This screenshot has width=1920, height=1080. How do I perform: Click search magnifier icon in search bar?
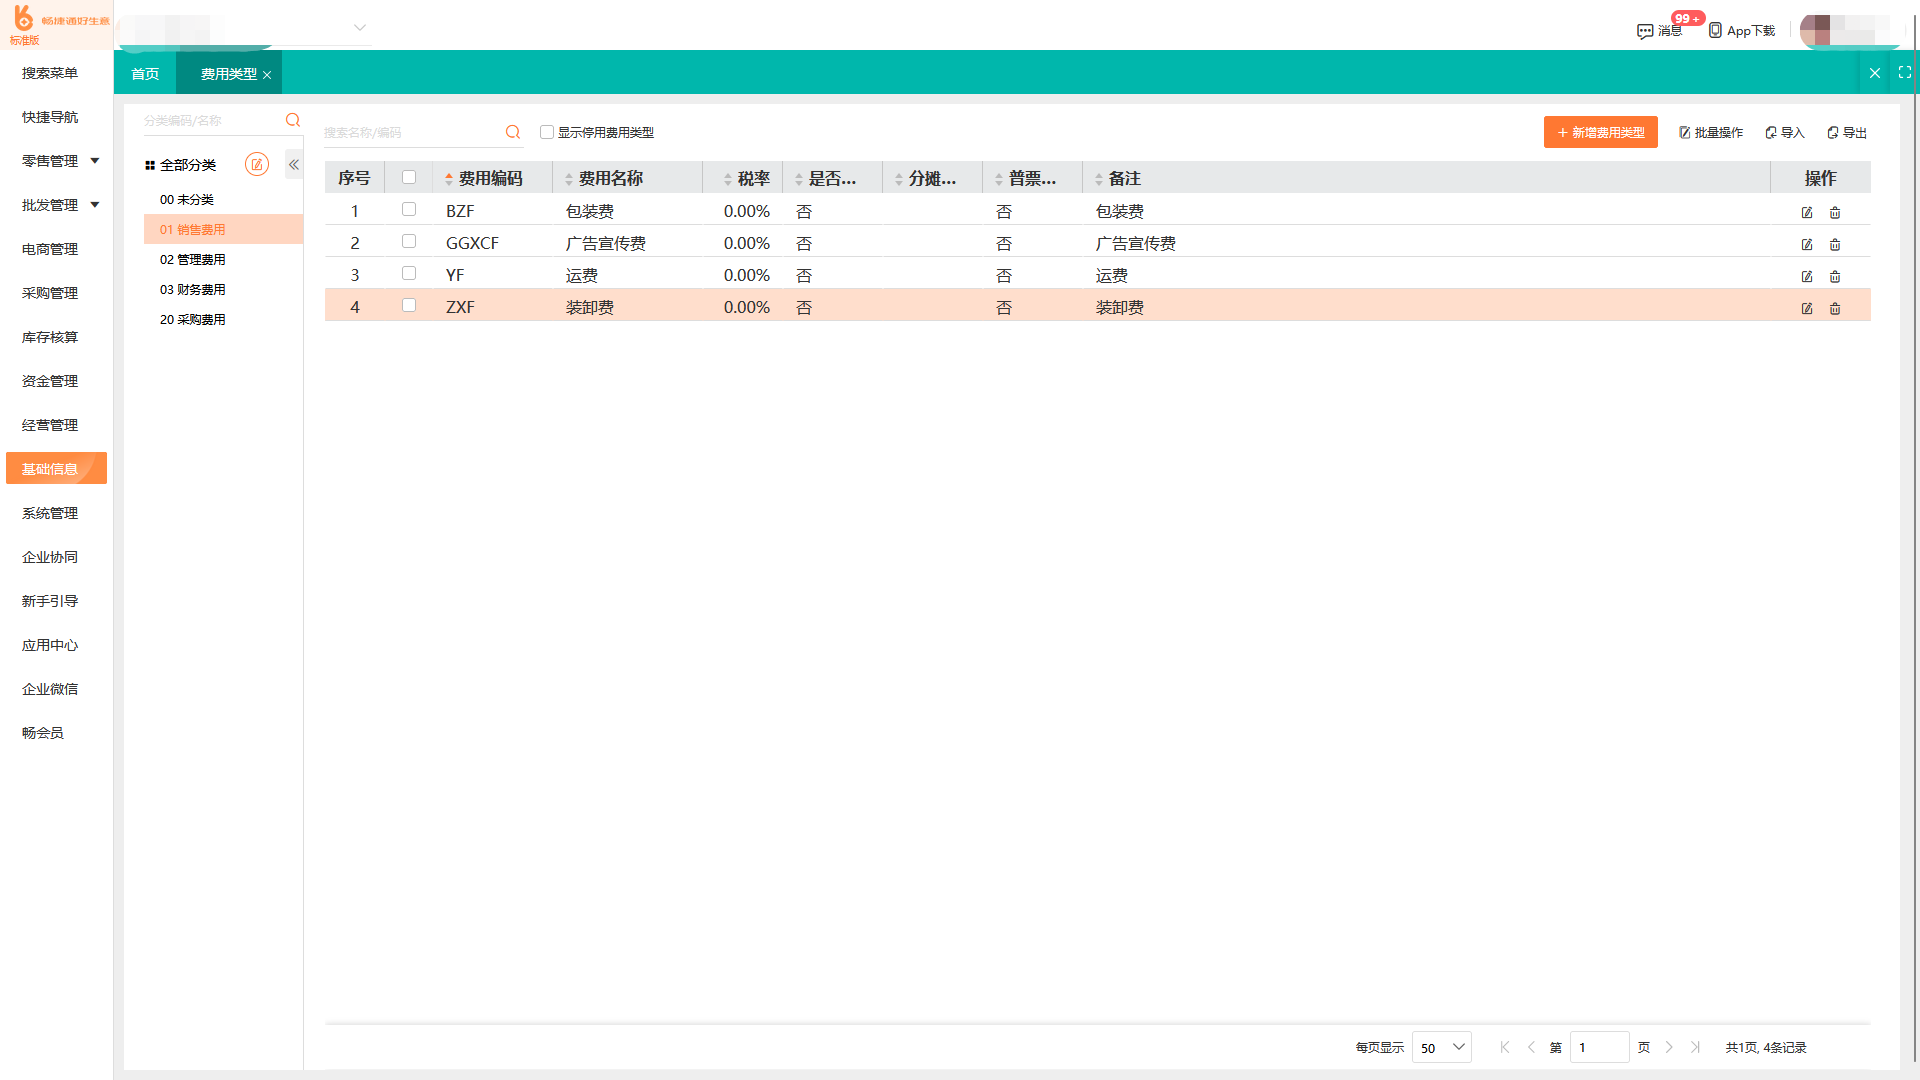coord(514,131)
